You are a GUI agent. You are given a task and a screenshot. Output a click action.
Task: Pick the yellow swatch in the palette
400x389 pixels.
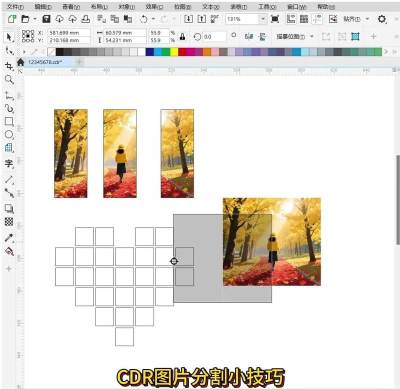pyautogui.click(x=174, y=52)
